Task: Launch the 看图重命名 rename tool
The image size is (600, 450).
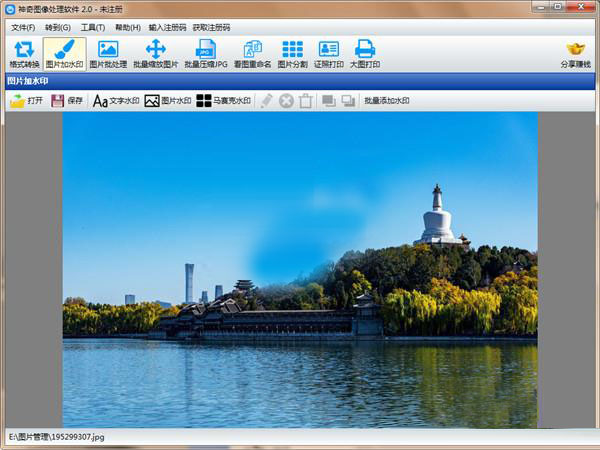Action: click(252, 54)
